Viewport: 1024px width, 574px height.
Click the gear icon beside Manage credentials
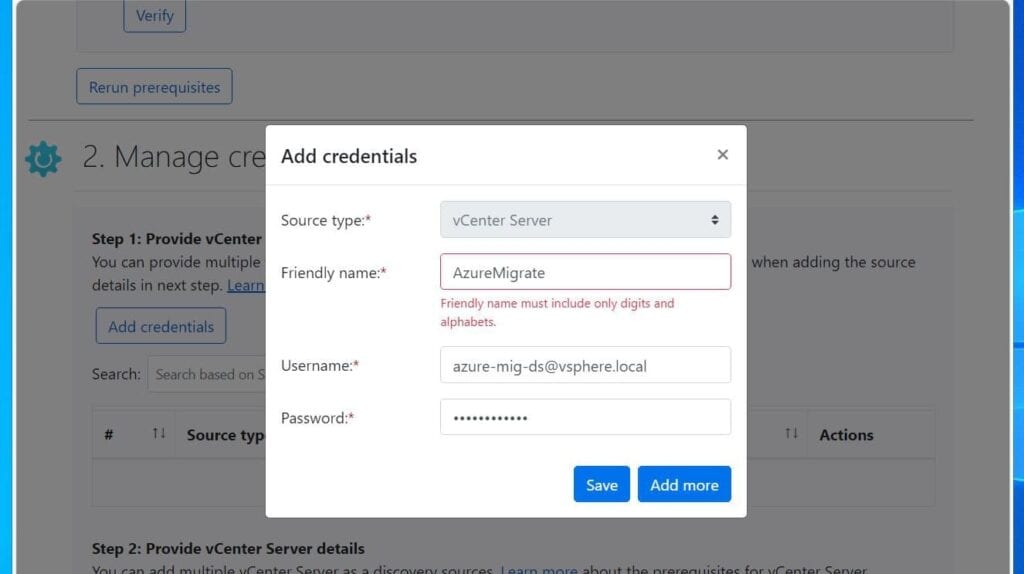click(x=43, y=159)
